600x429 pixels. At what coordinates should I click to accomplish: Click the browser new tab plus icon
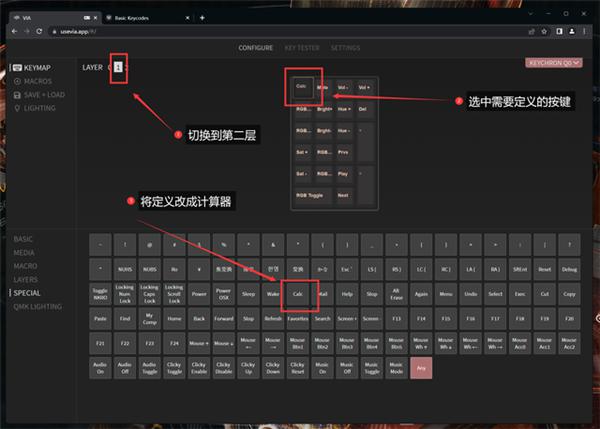(202, 17)
